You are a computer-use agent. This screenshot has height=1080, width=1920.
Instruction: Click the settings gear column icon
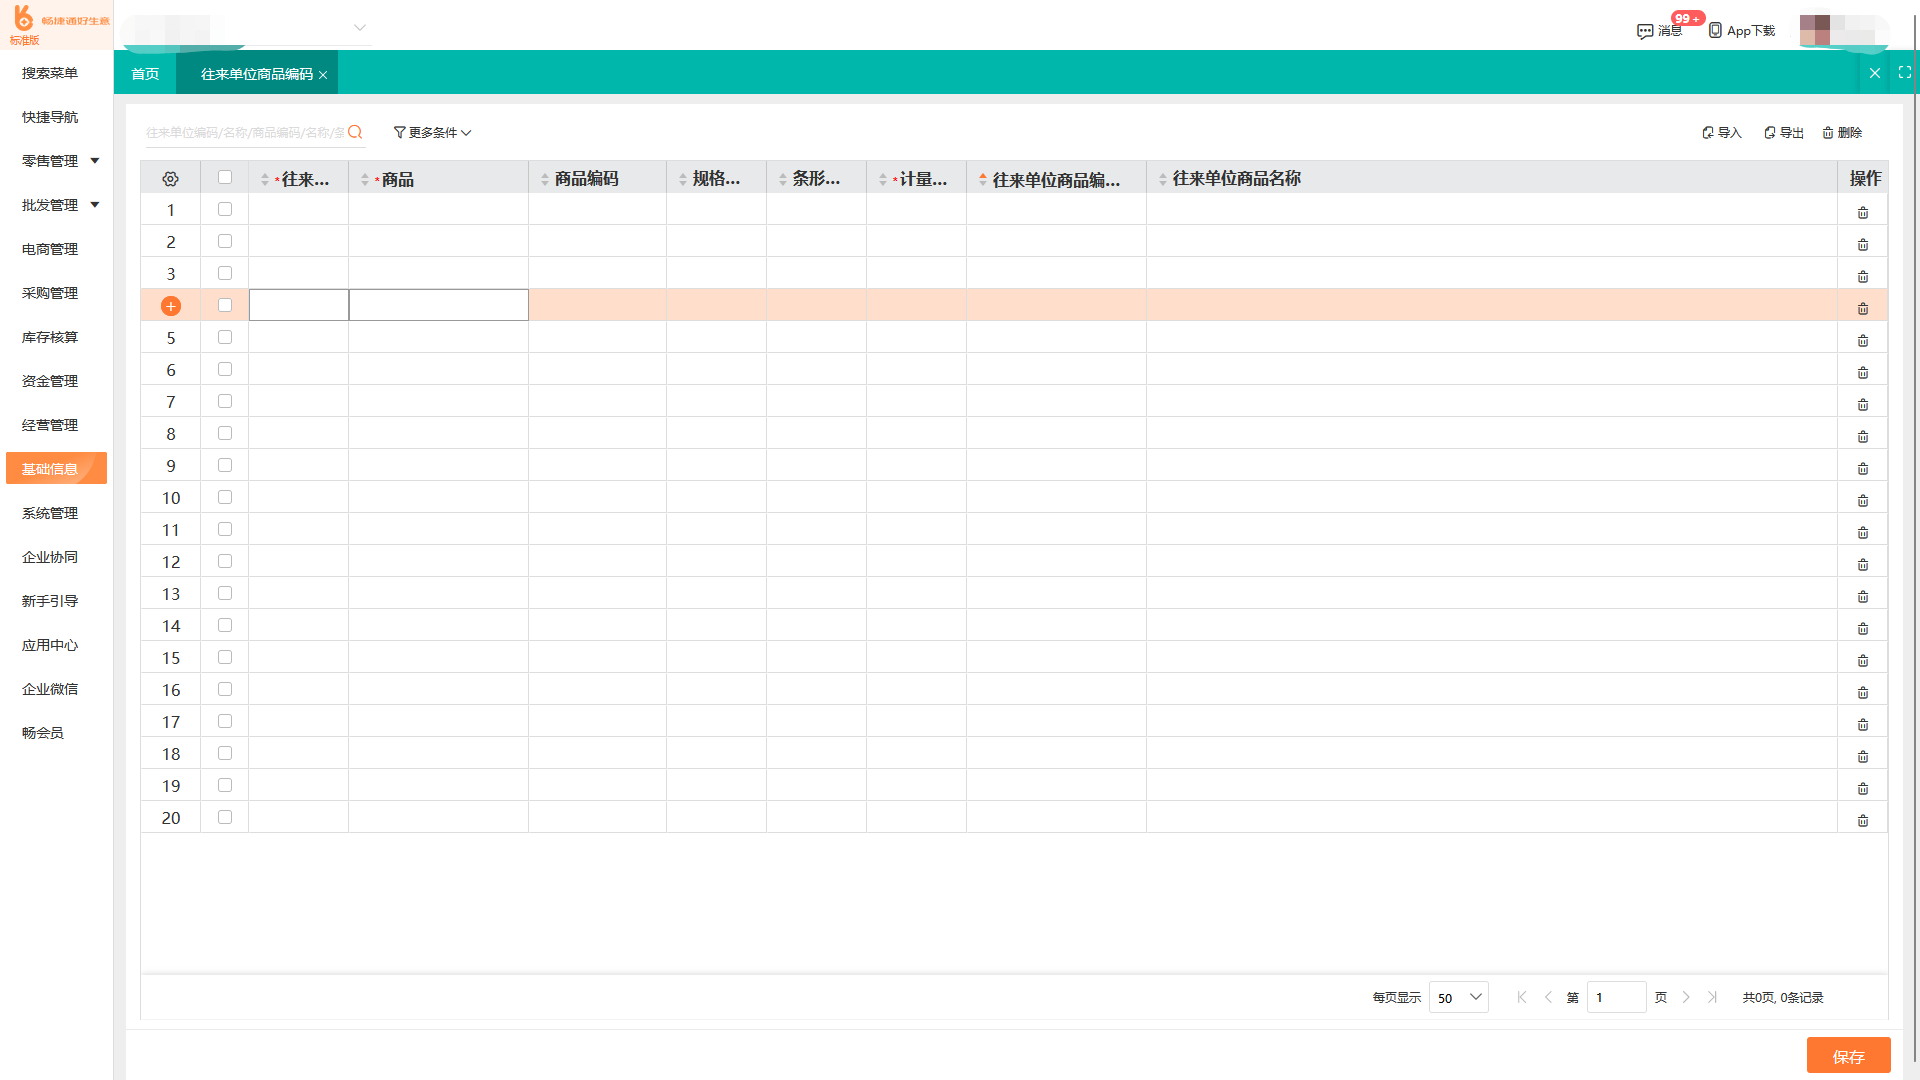tap(170, 178)
